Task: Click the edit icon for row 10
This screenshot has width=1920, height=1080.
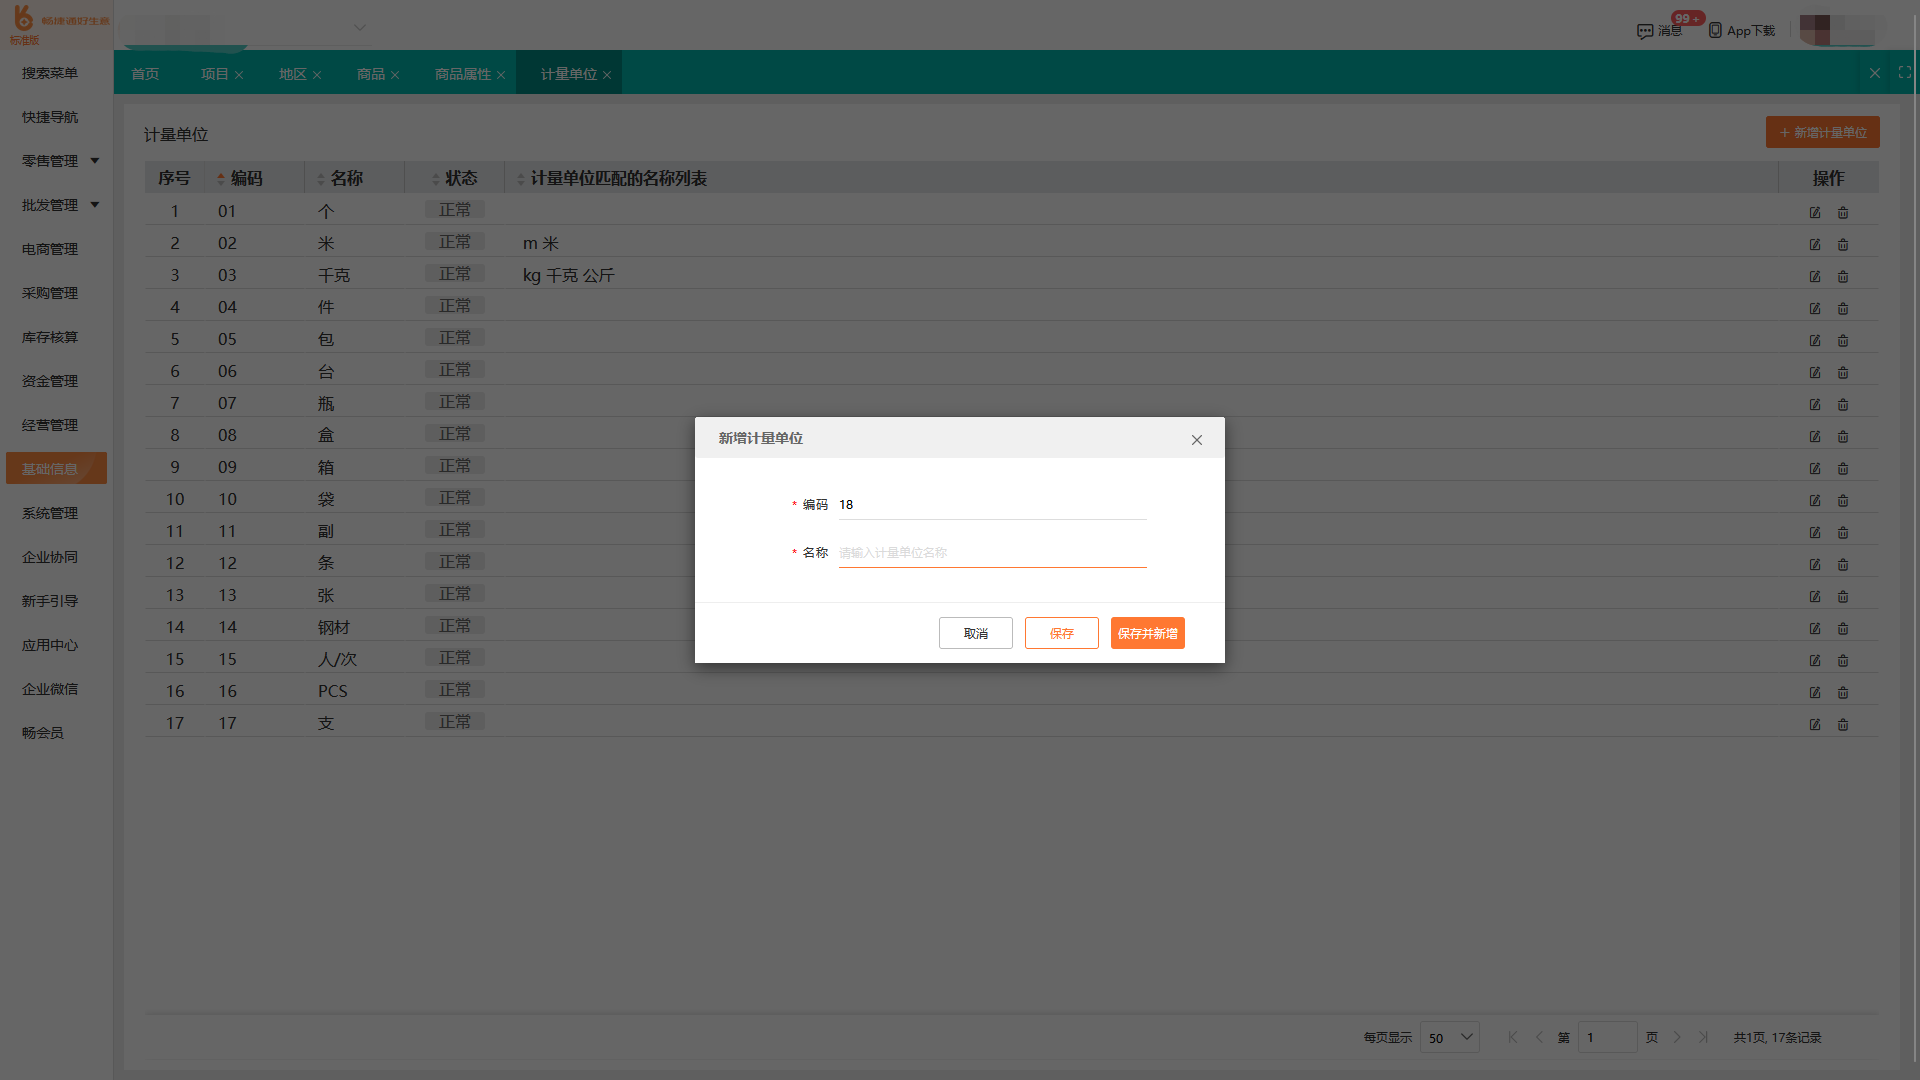Action: (1815, 500)
